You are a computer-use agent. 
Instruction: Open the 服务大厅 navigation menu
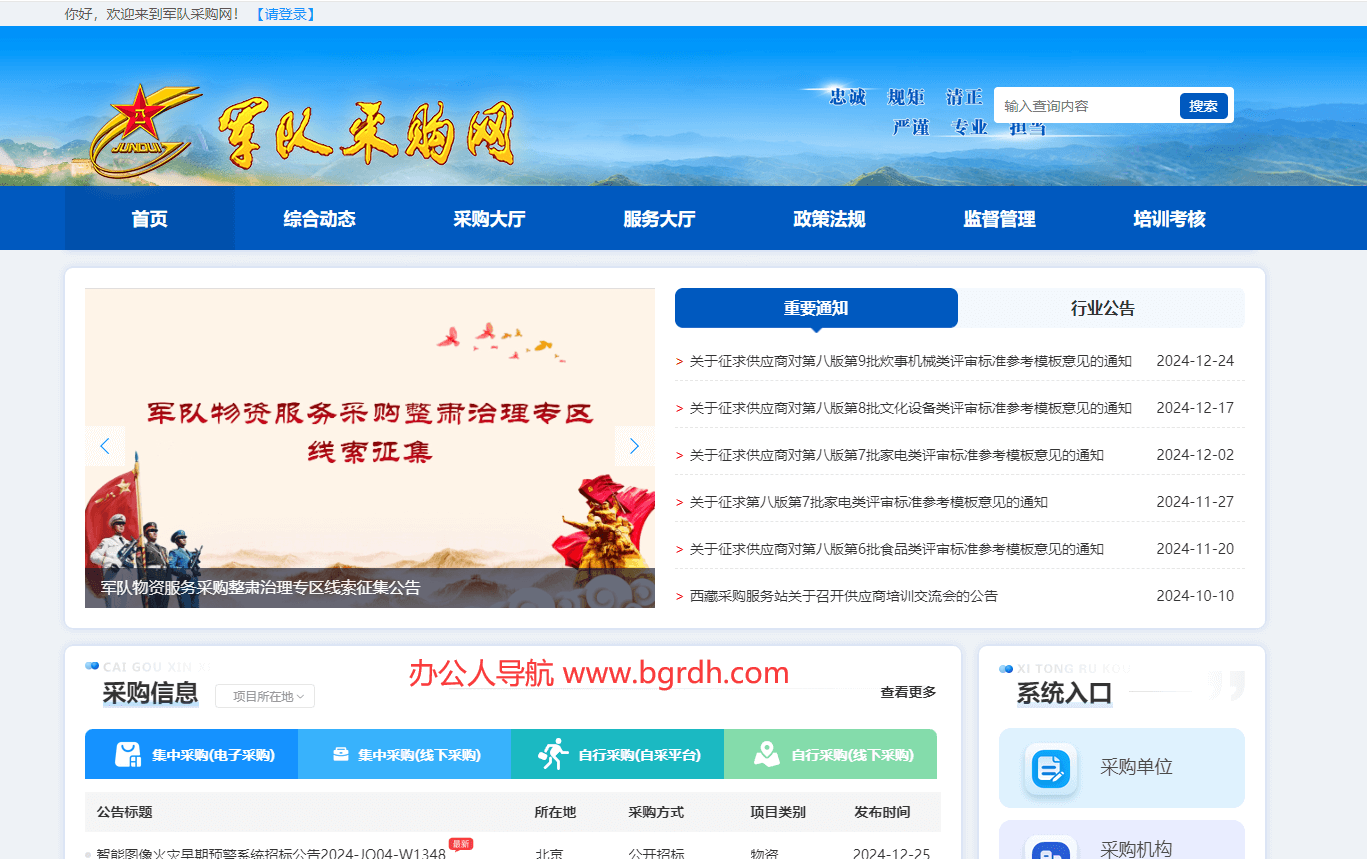[x=659, y=219]
